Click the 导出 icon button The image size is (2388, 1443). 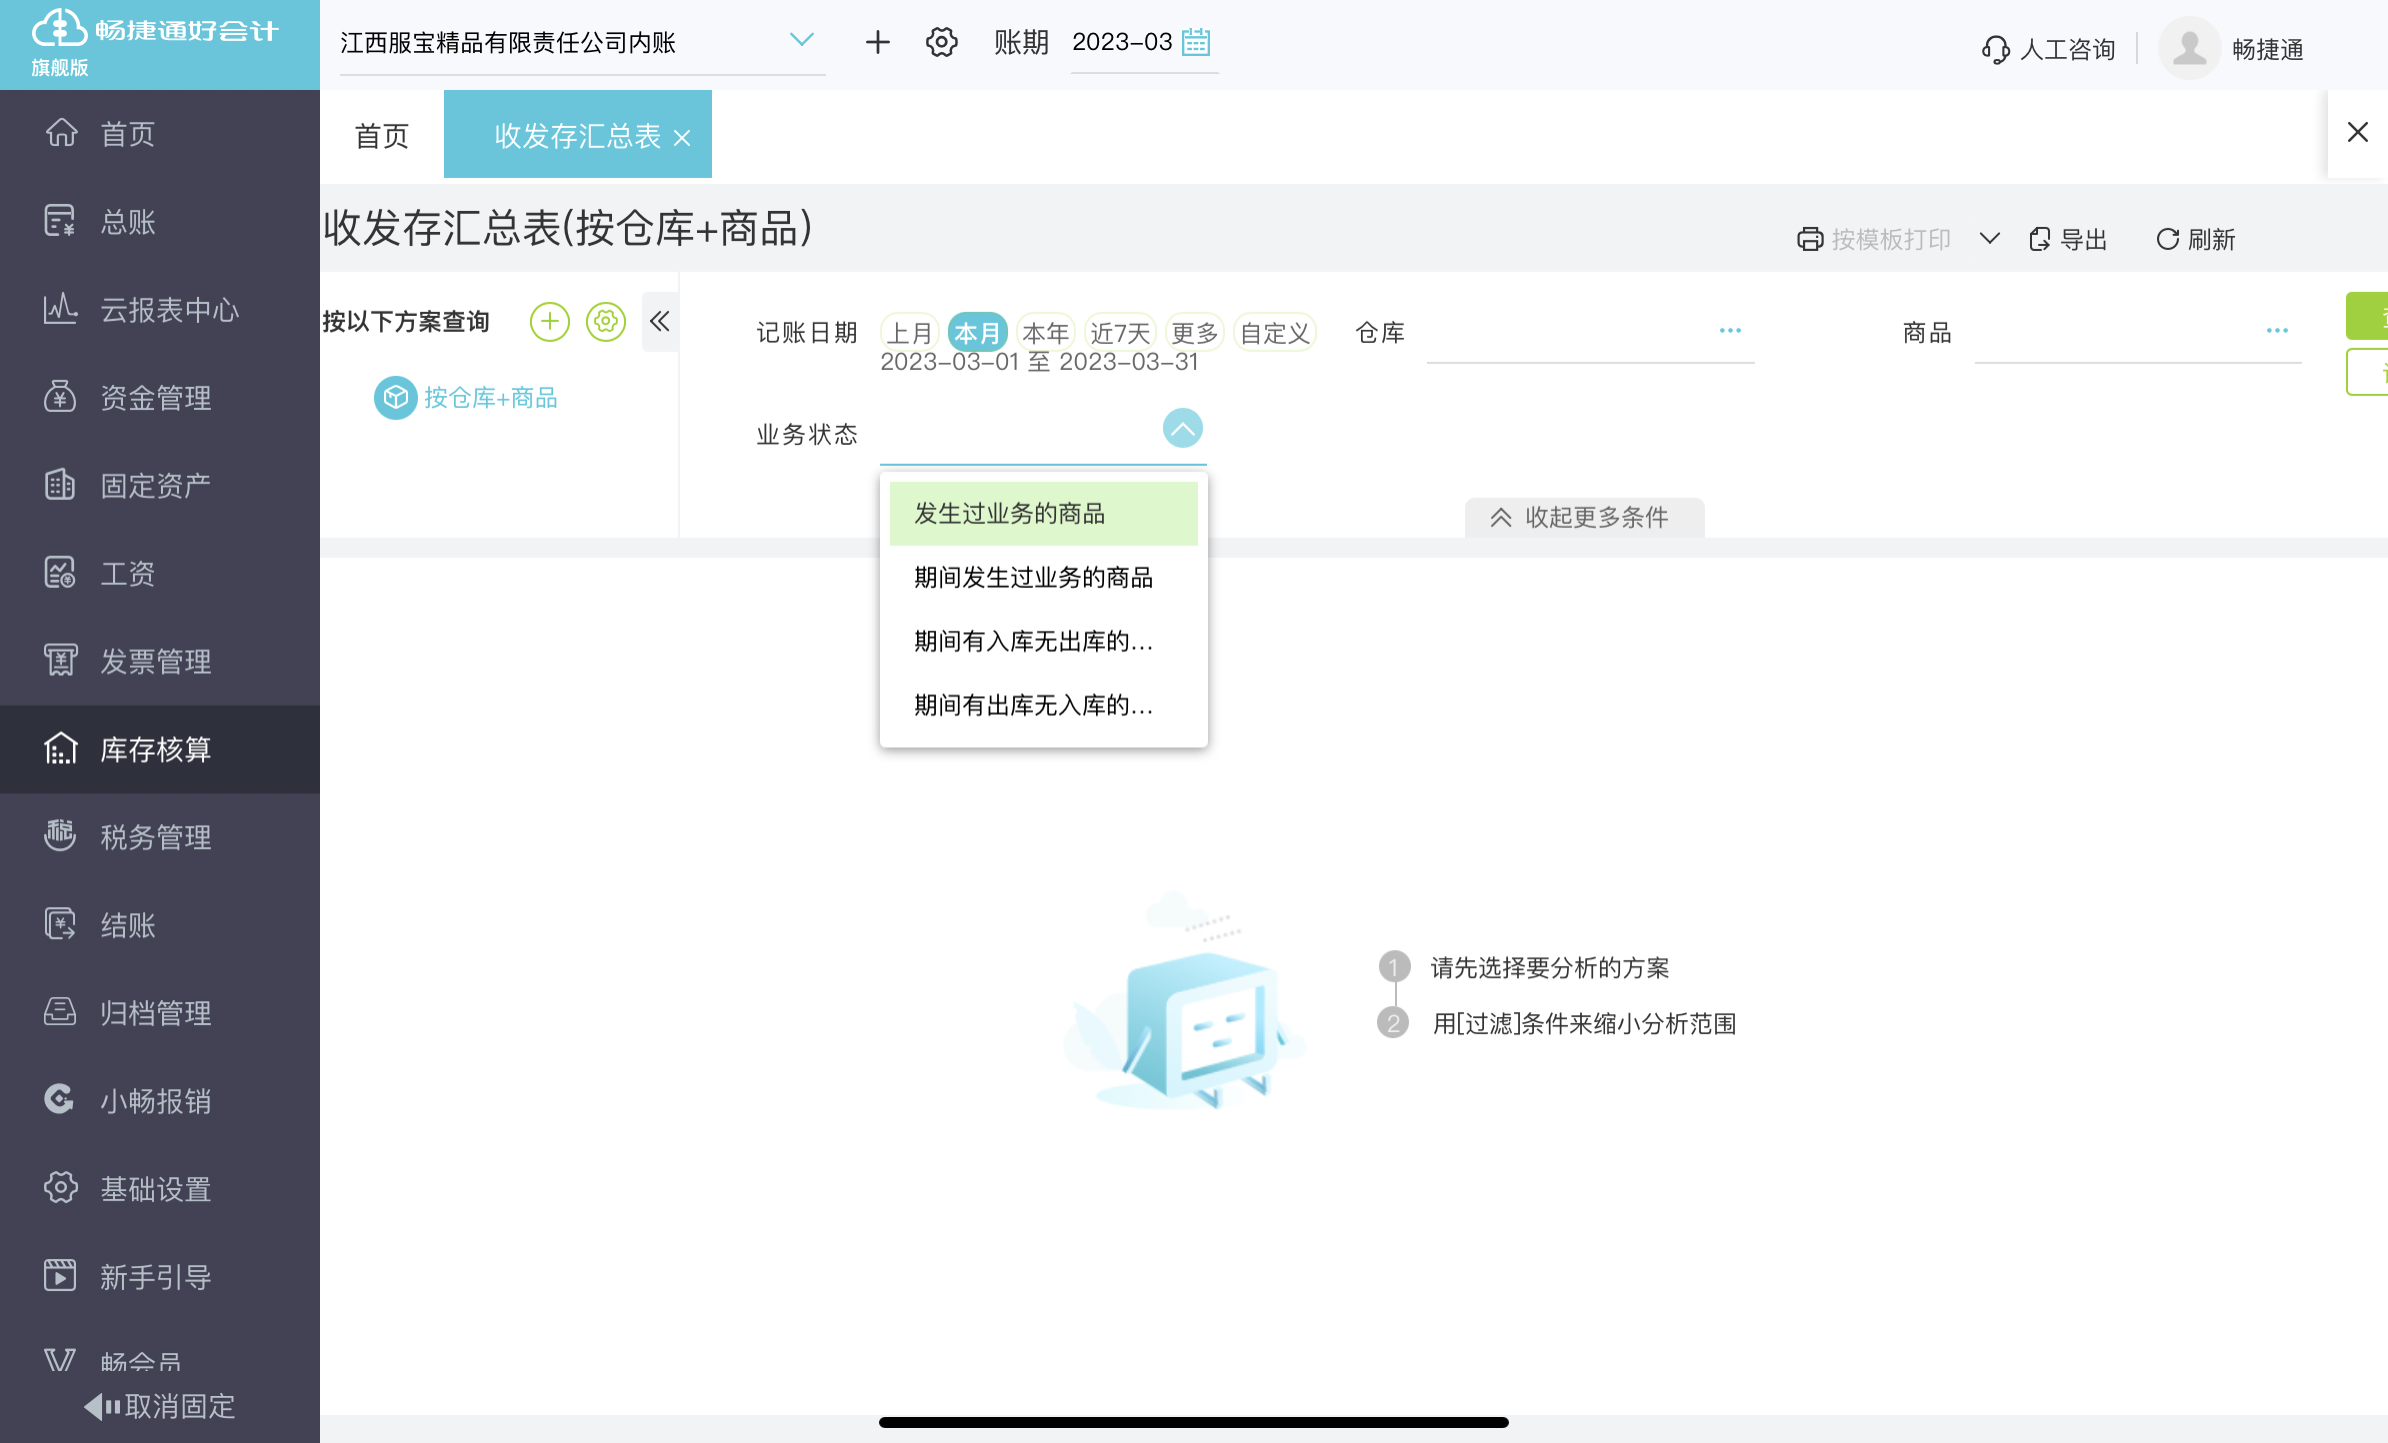coord(2040,239)
